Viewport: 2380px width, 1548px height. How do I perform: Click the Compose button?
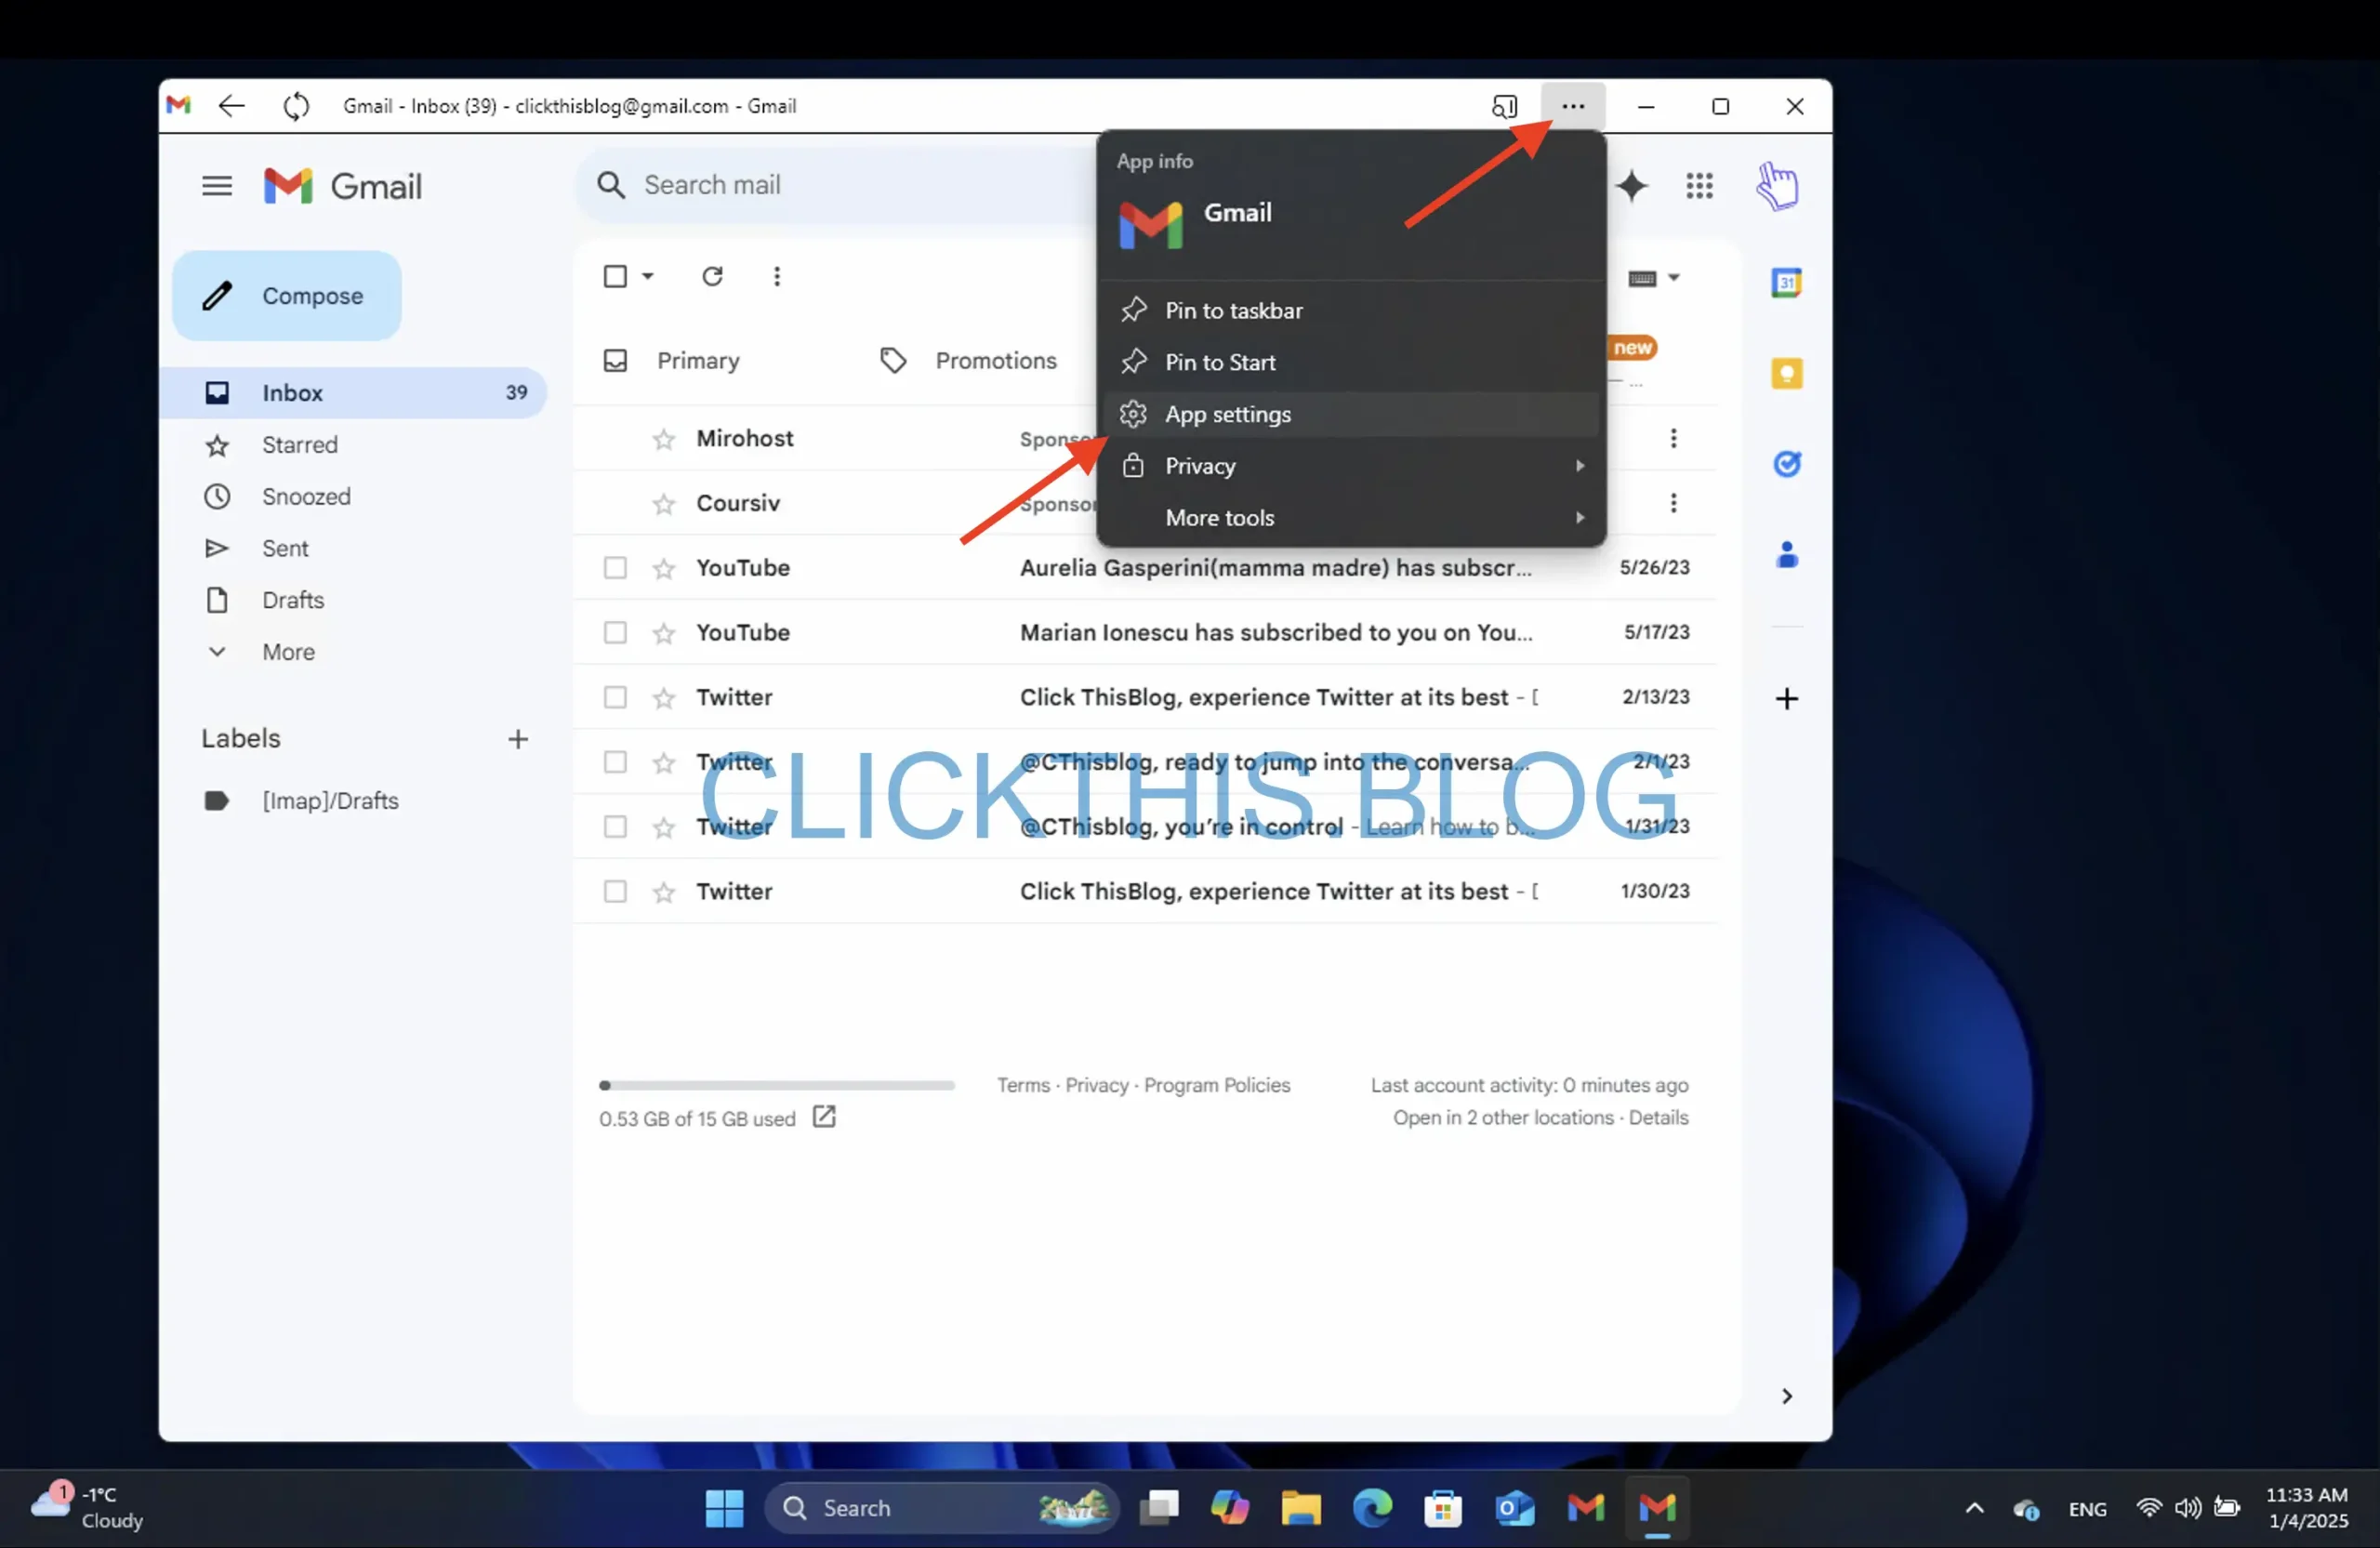[x=287, y=296]
